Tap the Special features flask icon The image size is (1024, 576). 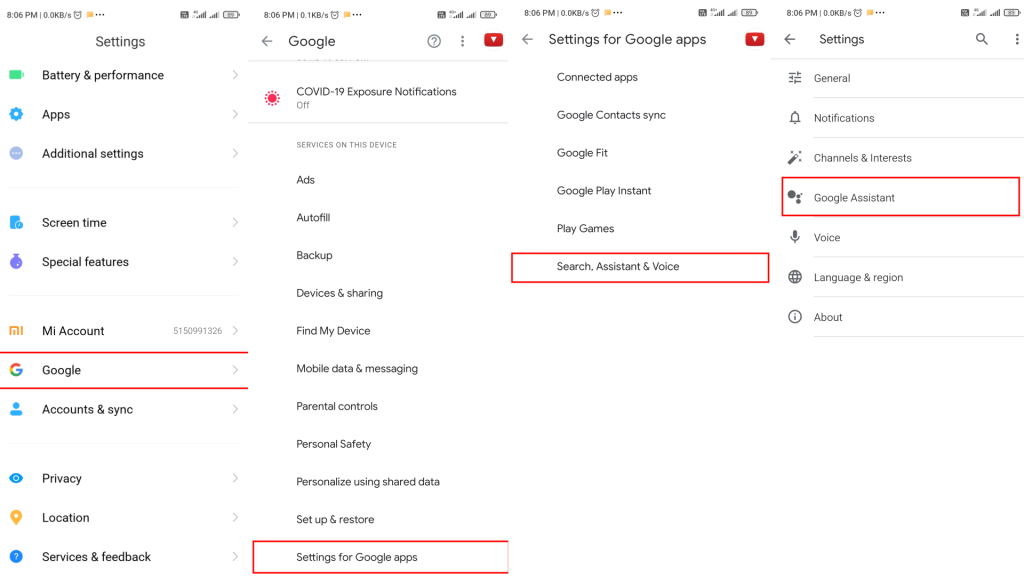(x=16, y=262)
